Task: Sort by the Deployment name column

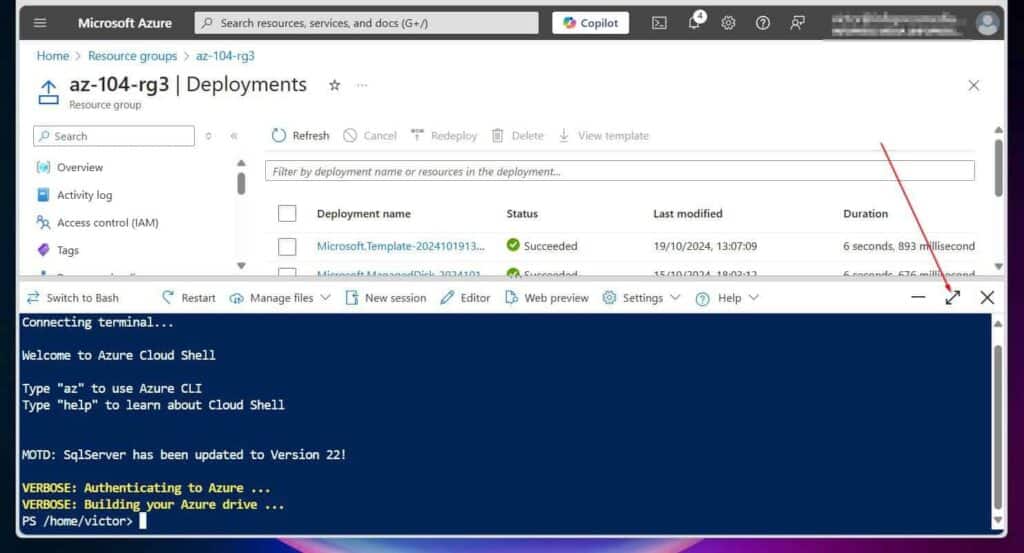Action: tap(364, 213)
